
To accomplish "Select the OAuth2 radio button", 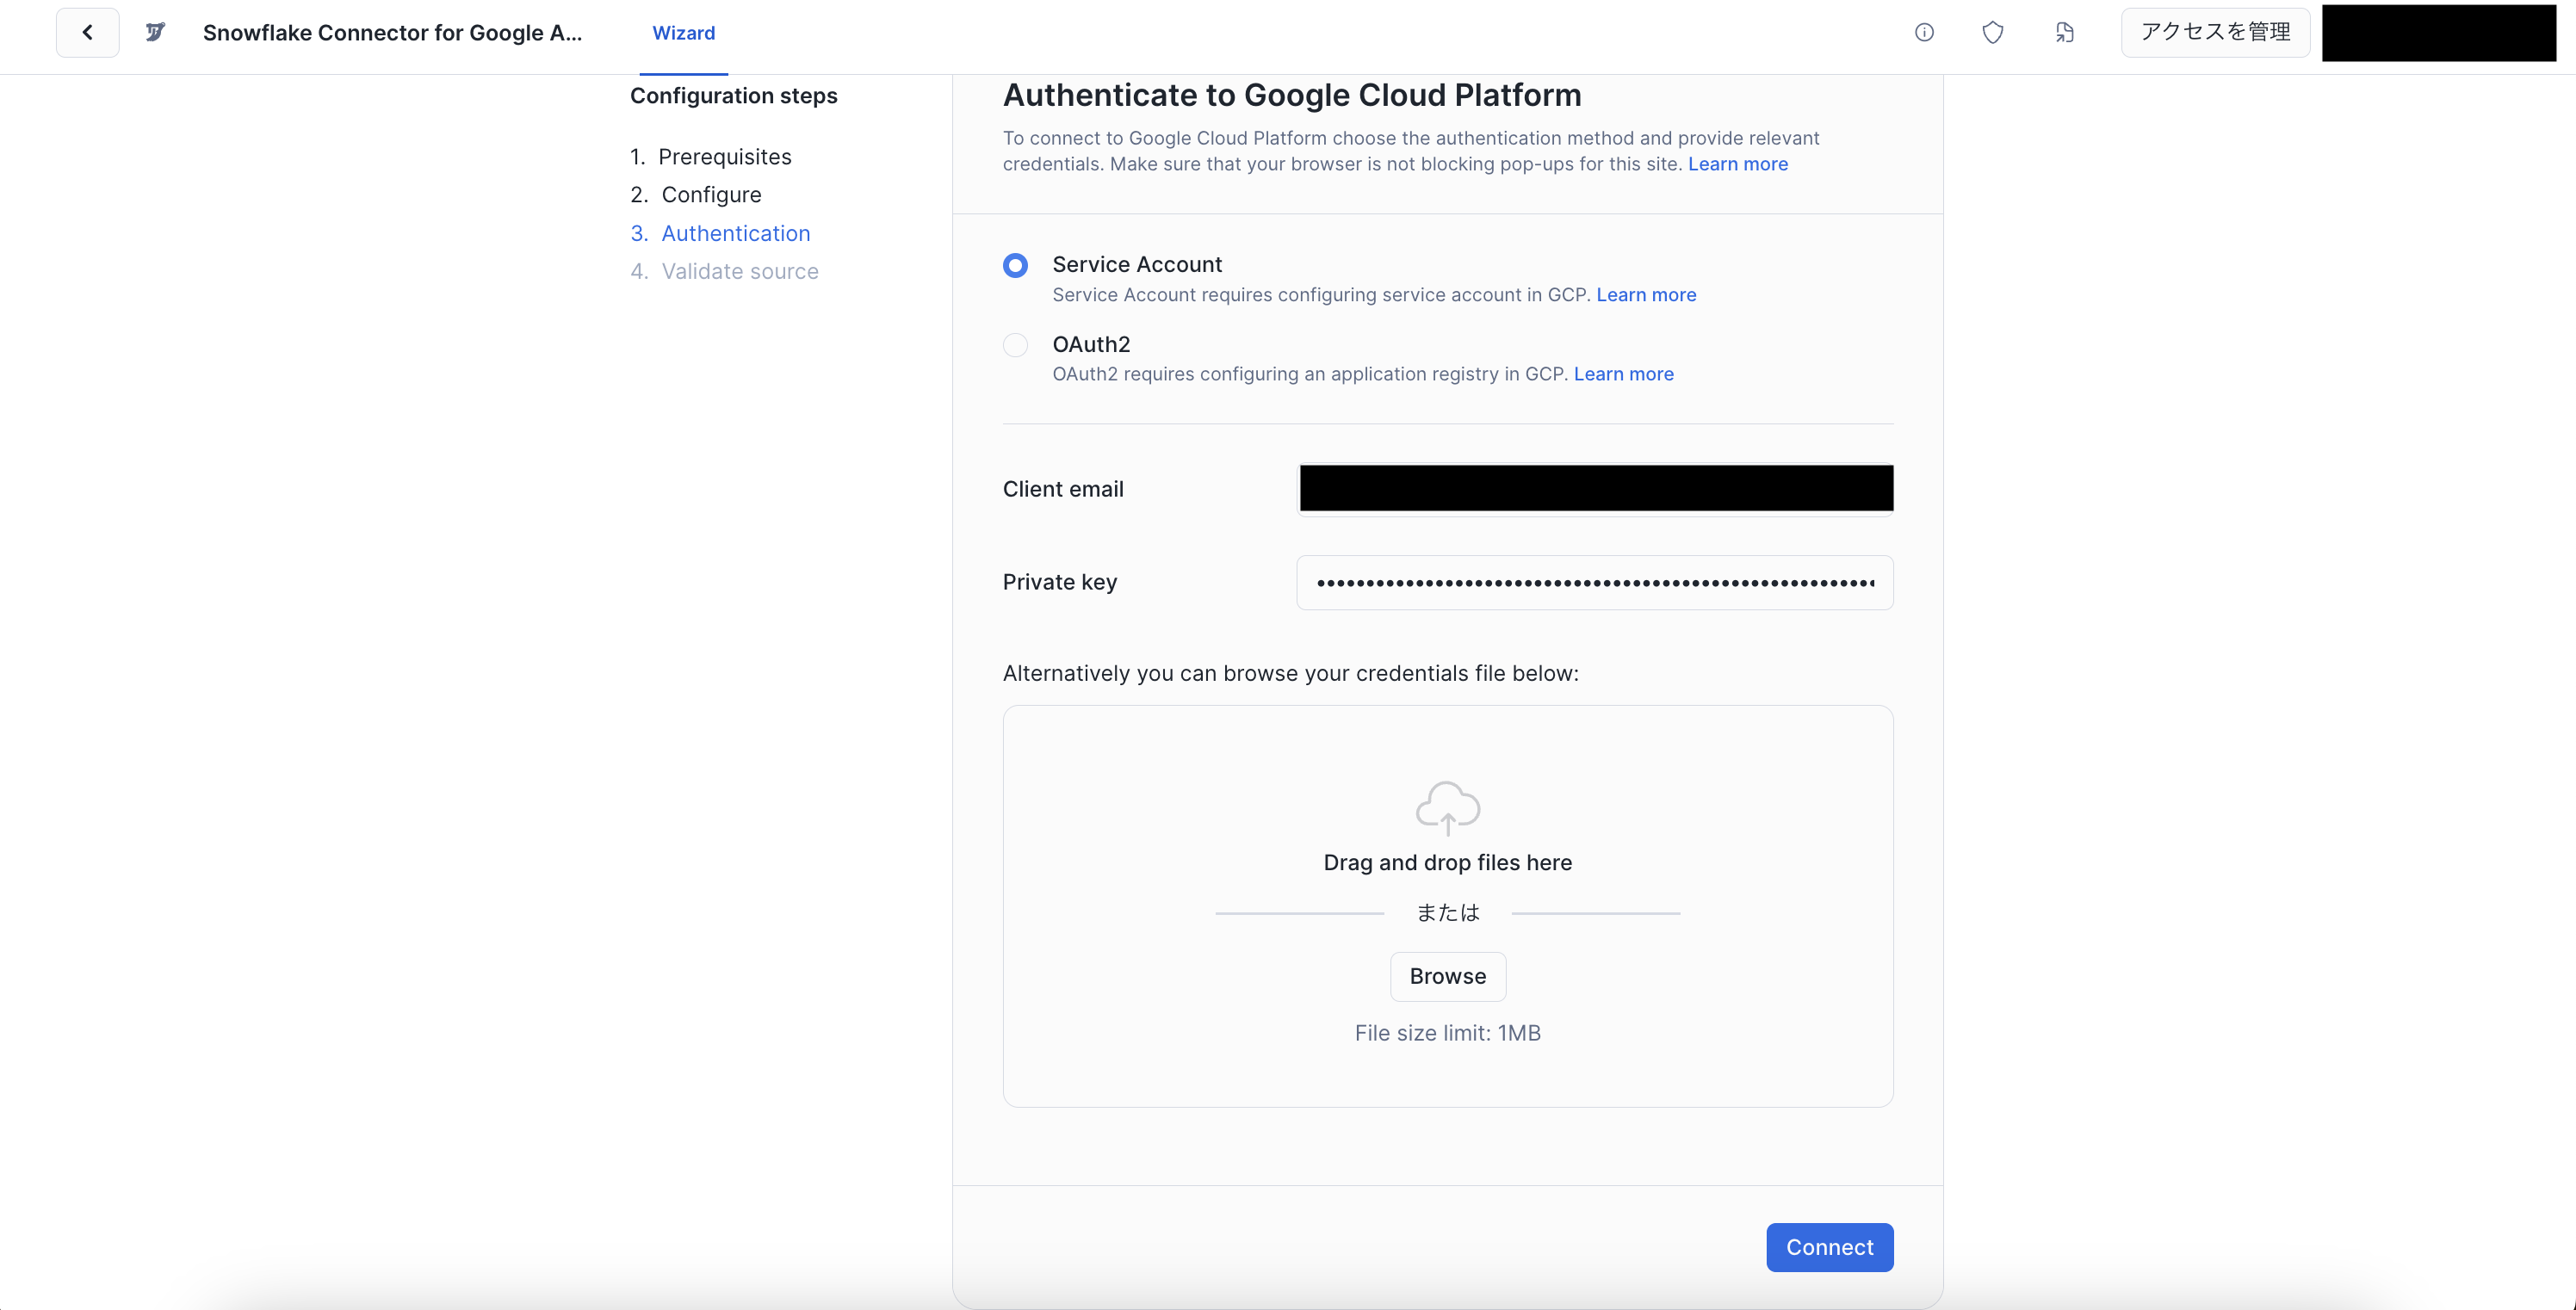I will click(x=1016, y=344).
